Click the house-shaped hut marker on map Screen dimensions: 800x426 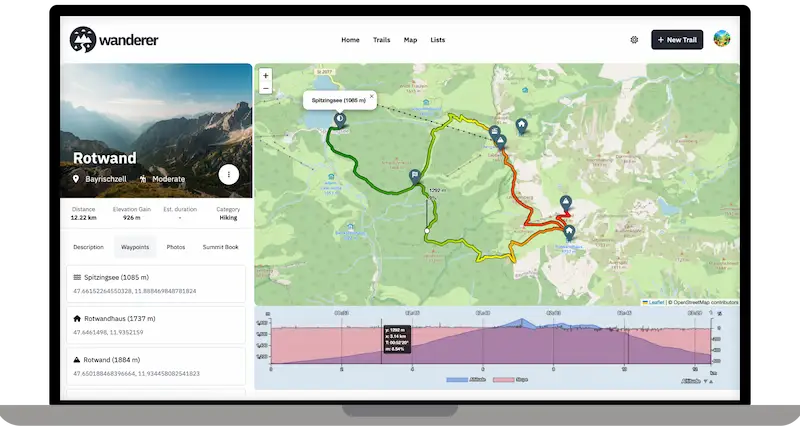[x=521, y=125]
